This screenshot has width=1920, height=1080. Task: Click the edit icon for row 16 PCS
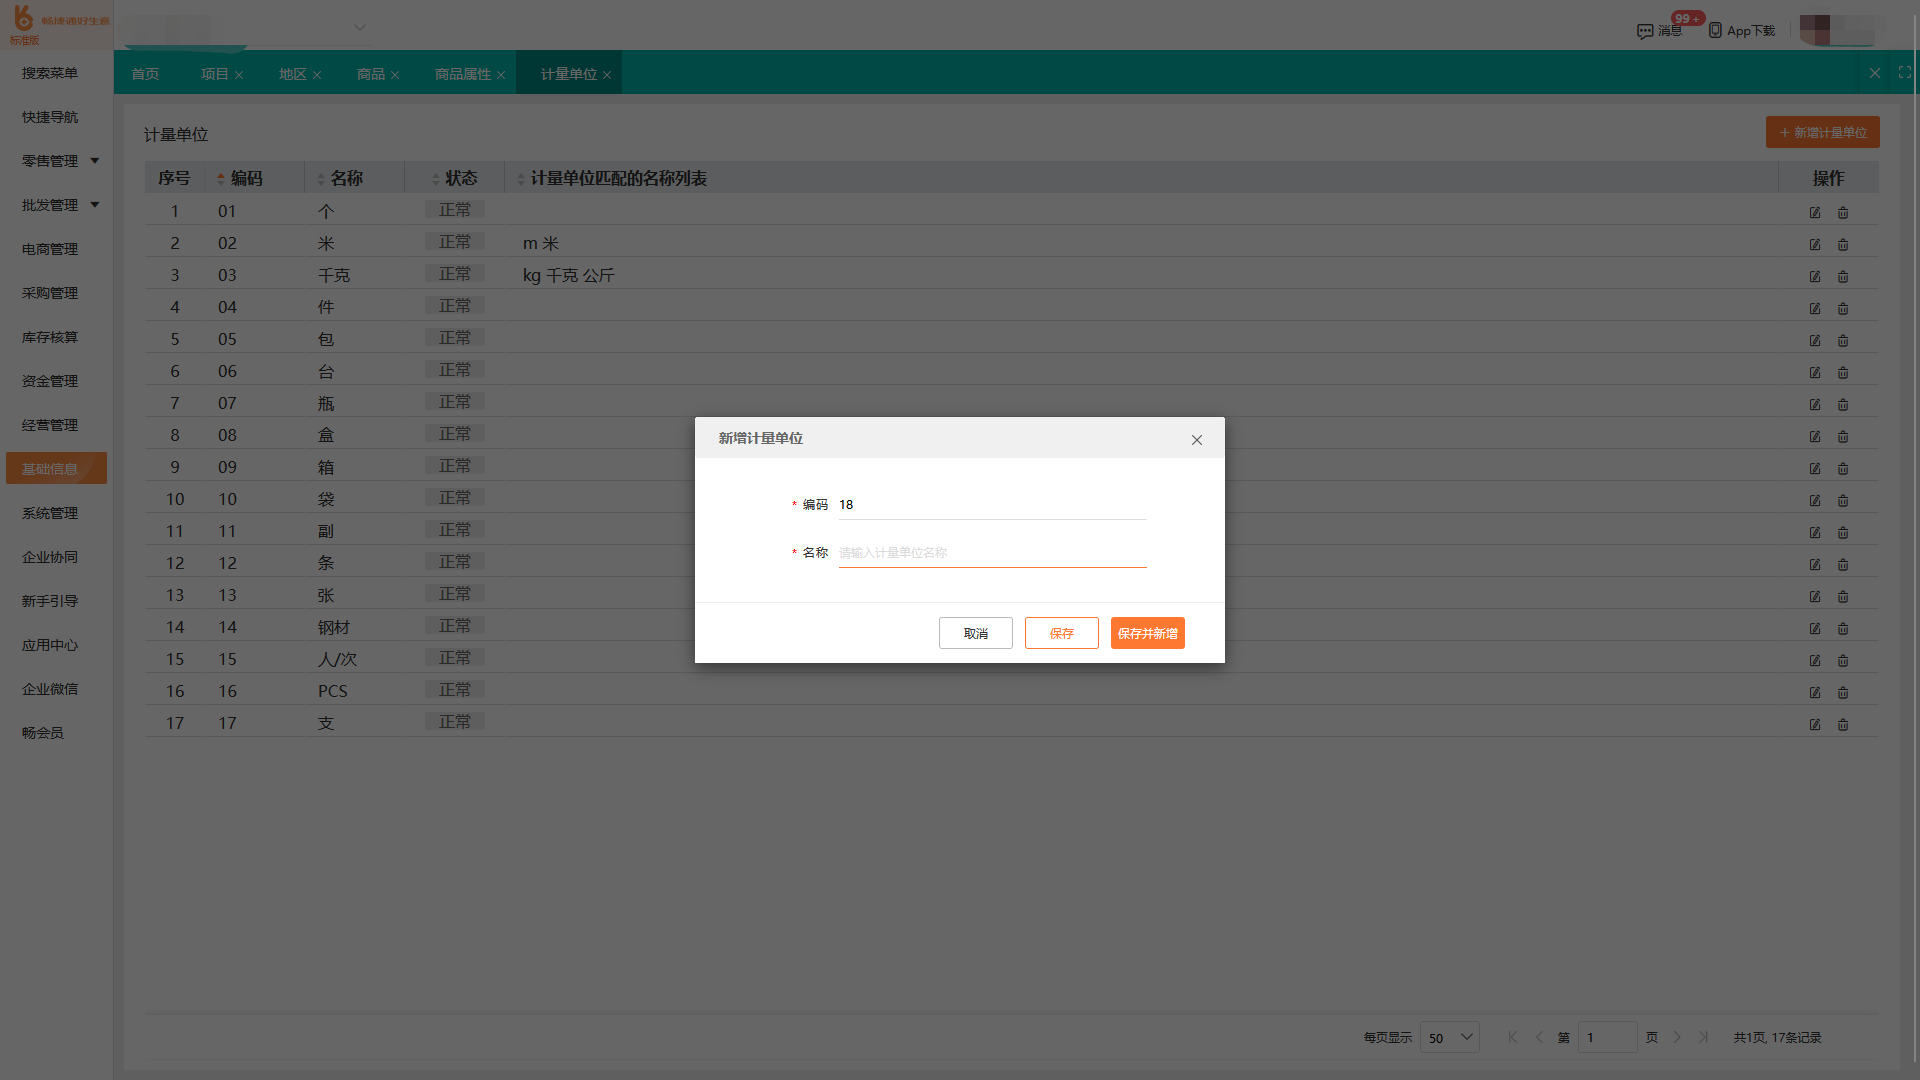click(x=1815, y=692)
